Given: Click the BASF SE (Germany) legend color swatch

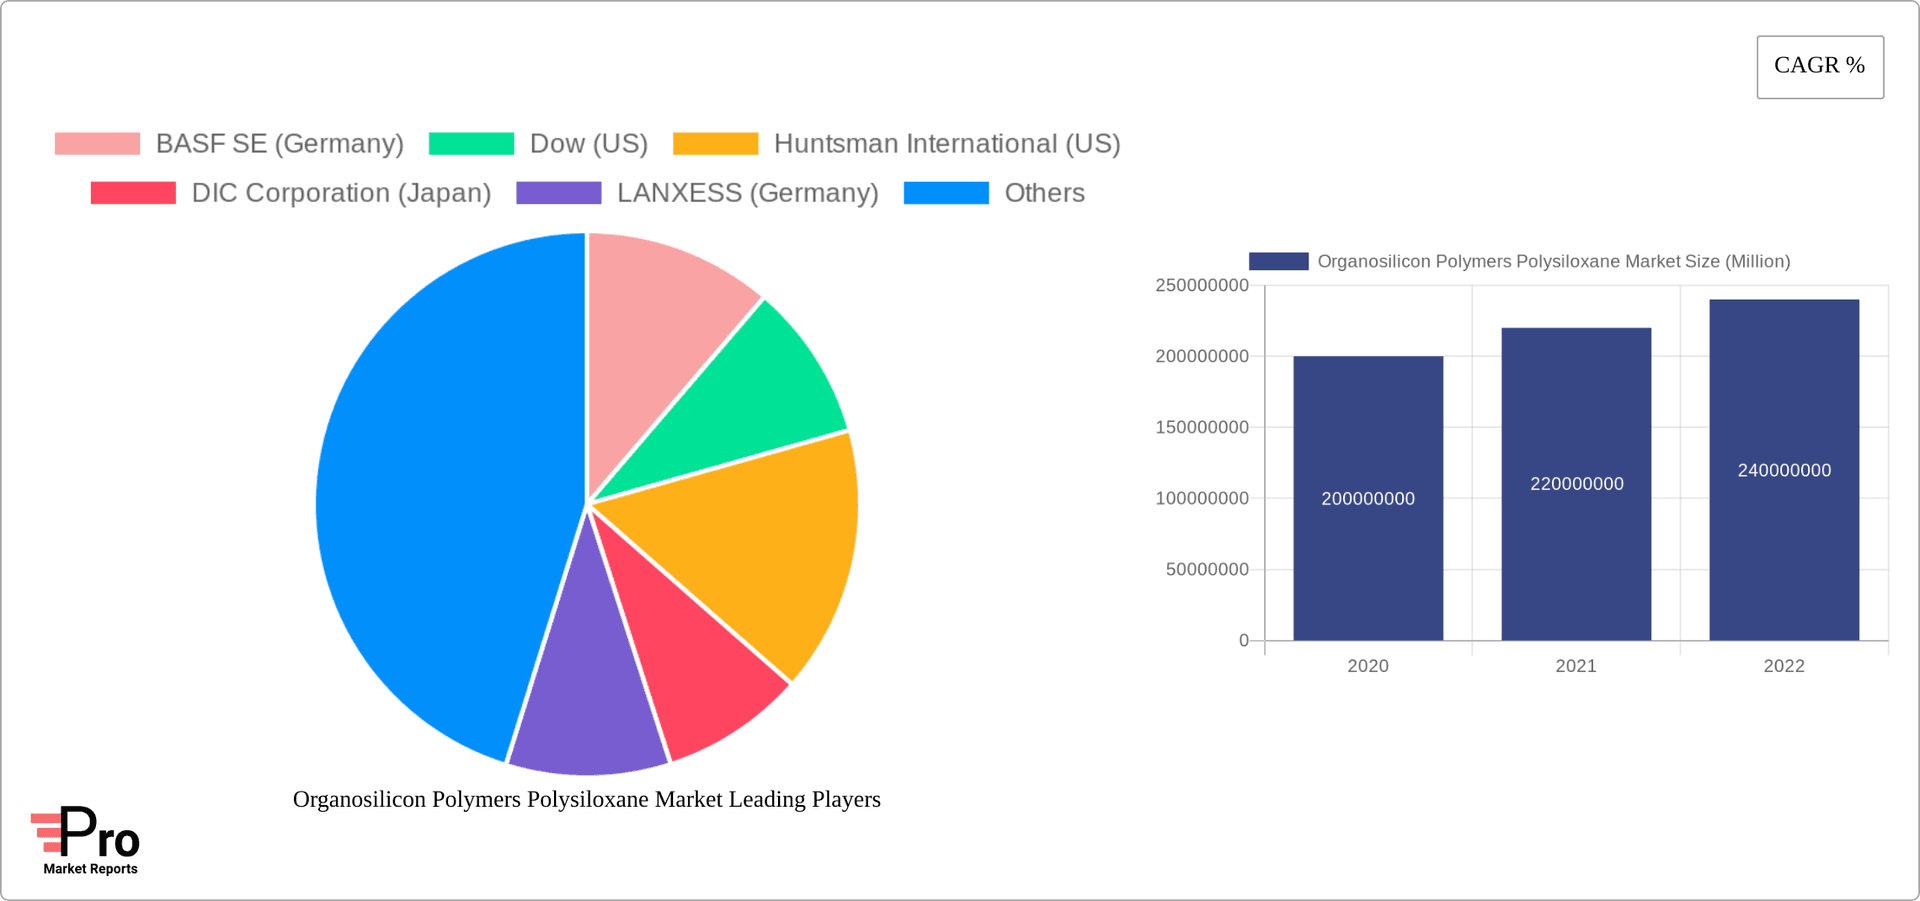Looking at the screenshot, I should click(96, 144).
